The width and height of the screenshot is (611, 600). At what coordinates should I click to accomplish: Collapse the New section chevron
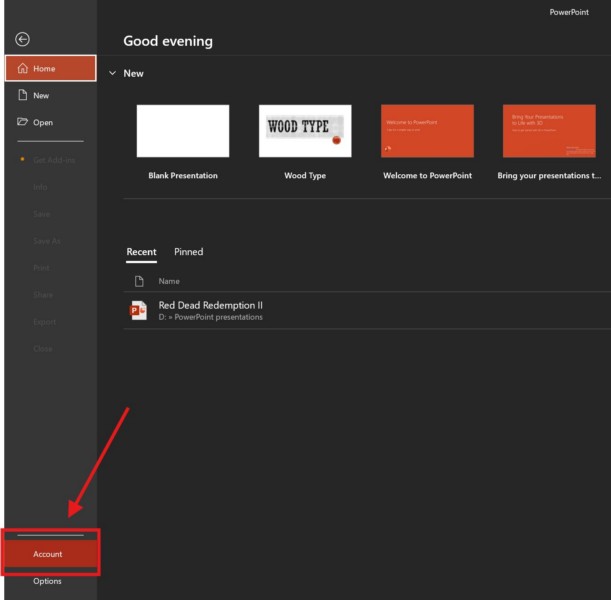(x=113, y=73)
